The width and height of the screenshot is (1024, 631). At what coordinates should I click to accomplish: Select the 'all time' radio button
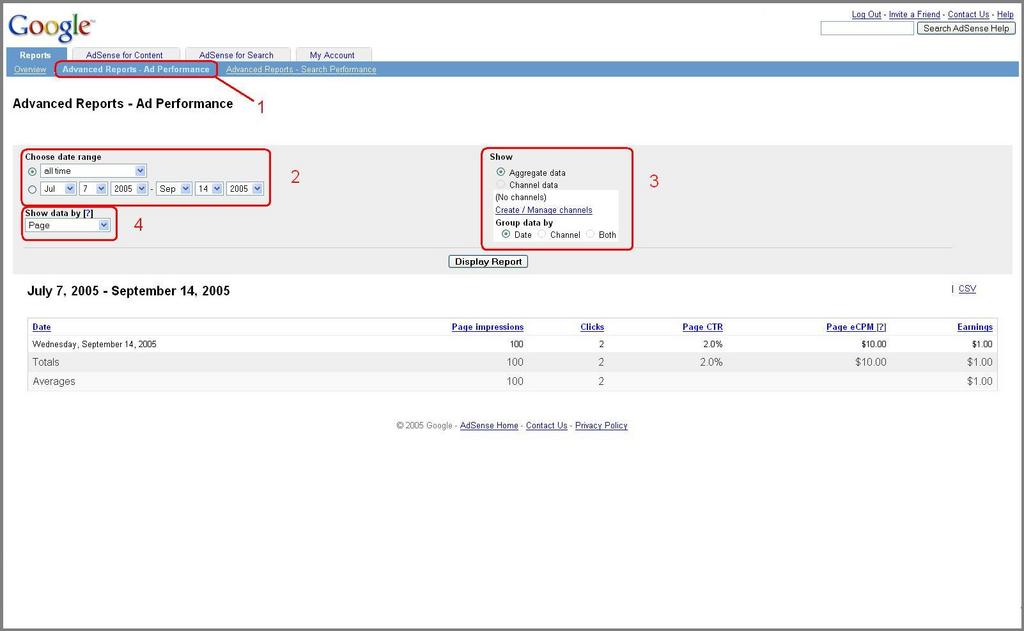(32, 172)
